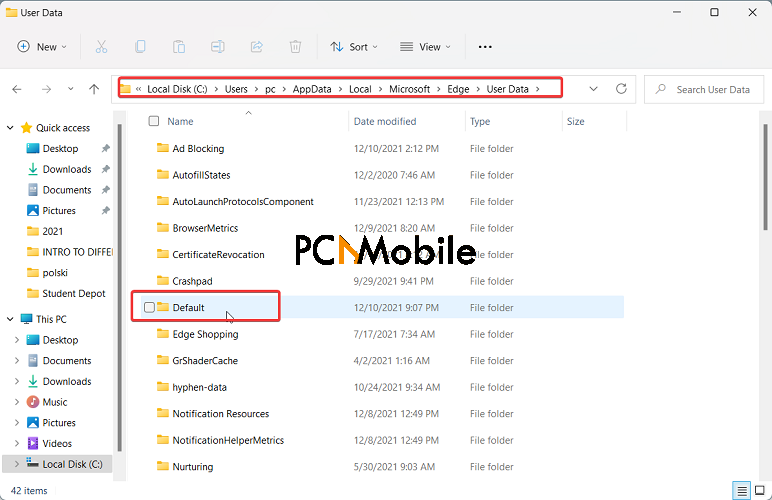The width and height of the screenshot is (772, 500).
Task: Expand the Local Disk (C:) tree node
Action: [x=17, y=464]
